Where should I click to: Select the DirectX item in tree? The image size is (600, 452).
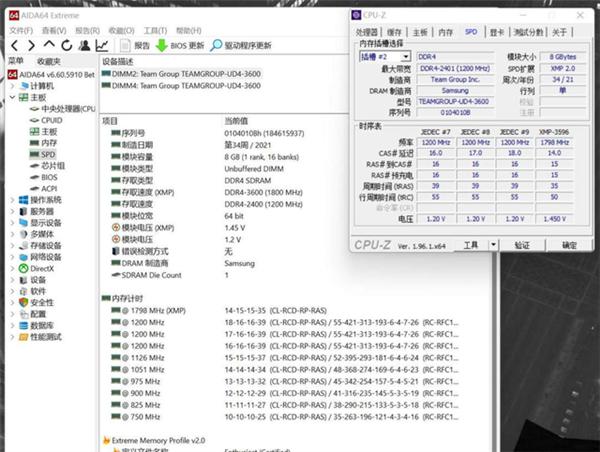41,268
